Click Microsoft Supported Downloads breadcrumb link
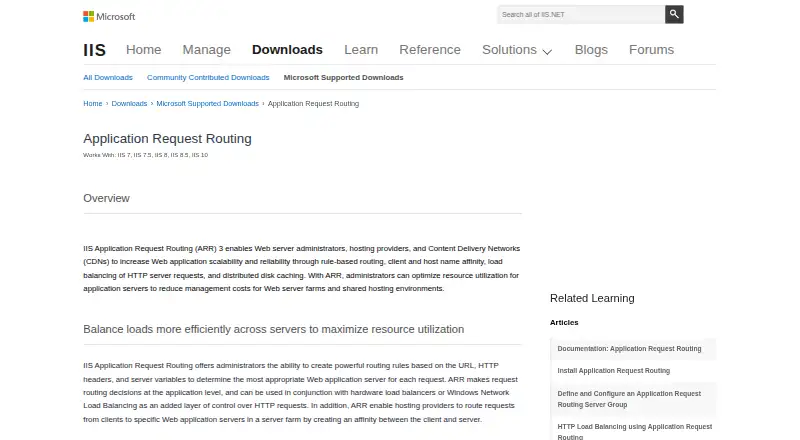Viewport: 800px width, 440px height. tap(207, 104)
